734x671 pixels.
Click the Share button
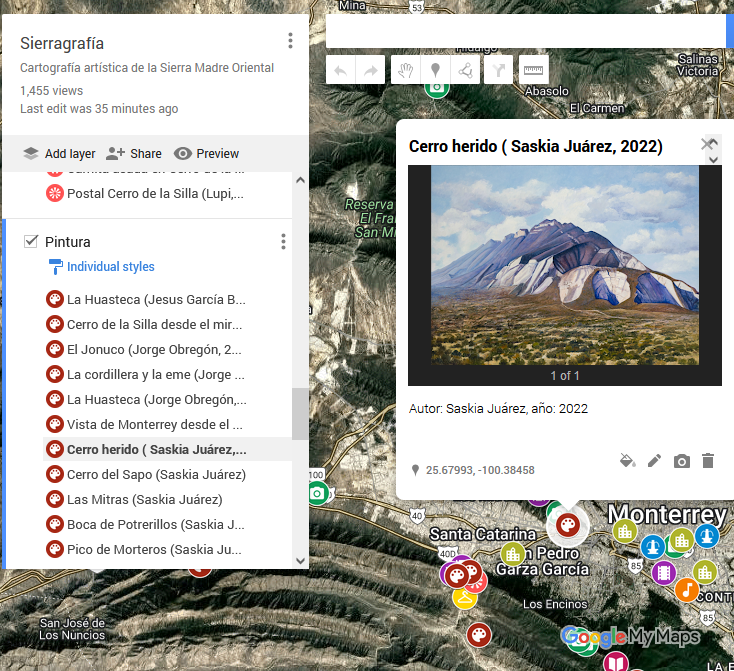(133, 153)
